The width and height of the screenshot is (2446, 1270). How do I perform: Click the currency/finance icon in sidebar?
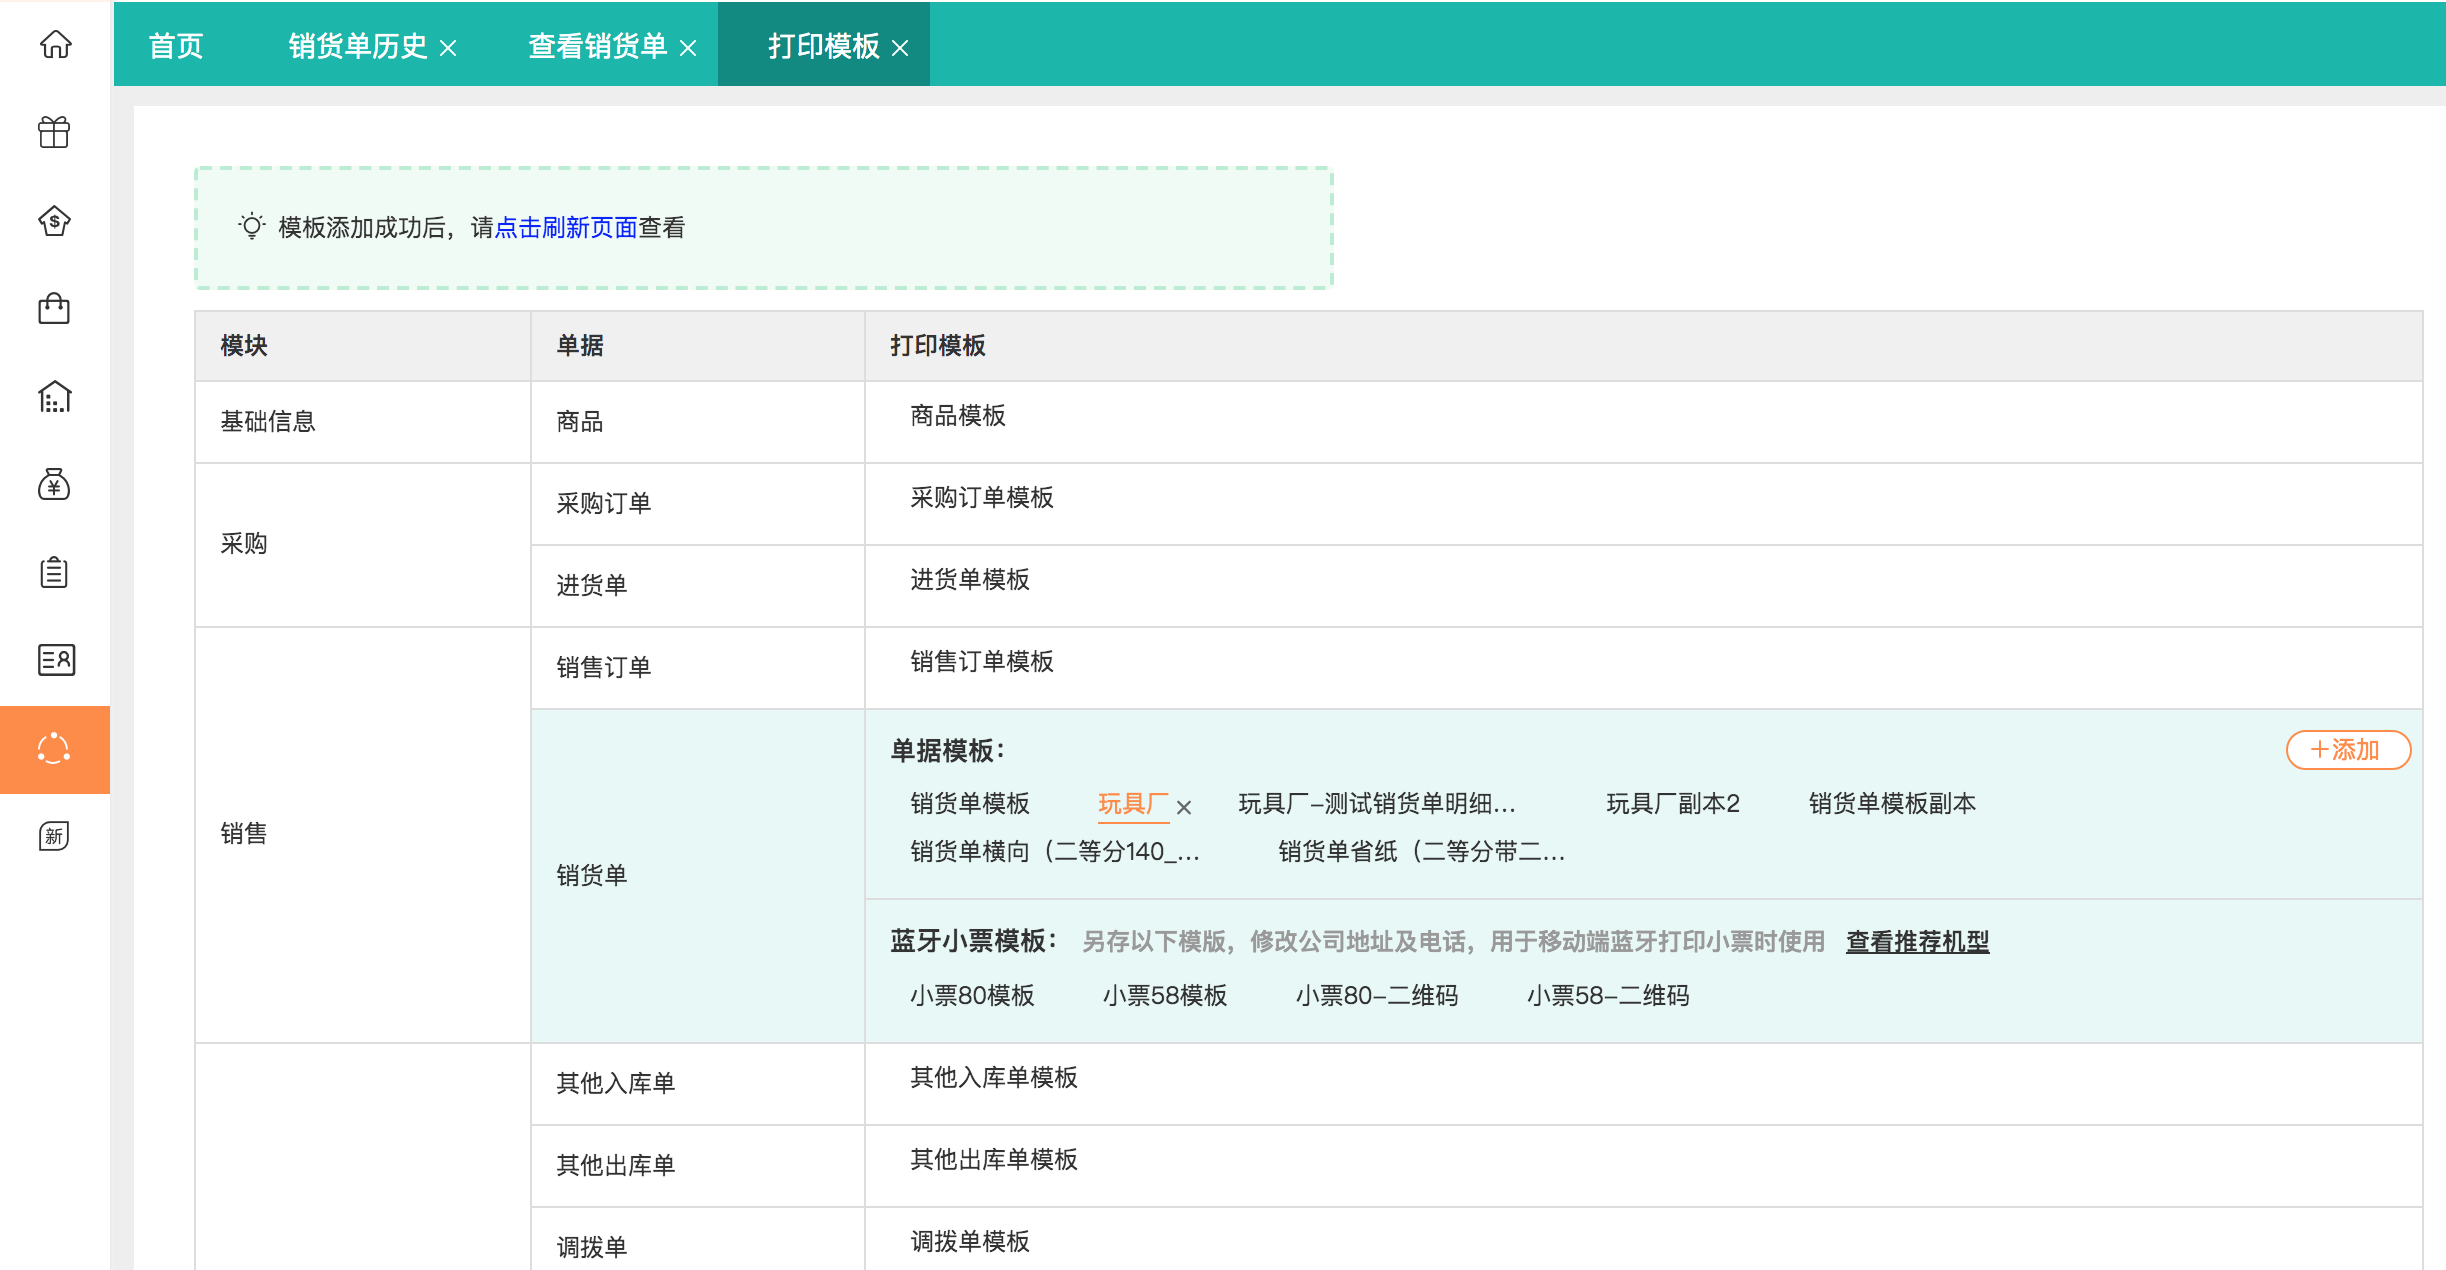[55, 485]
